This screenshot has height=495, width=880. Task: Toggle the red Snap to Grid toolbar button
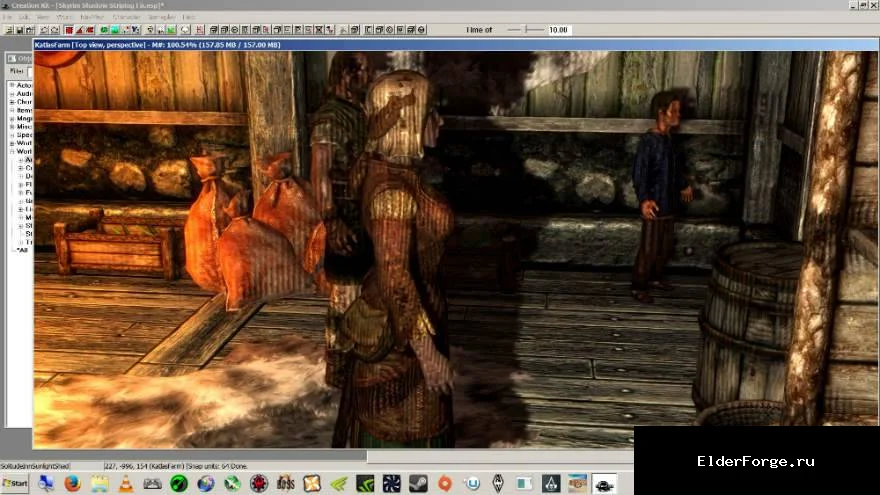coord(68,30)
